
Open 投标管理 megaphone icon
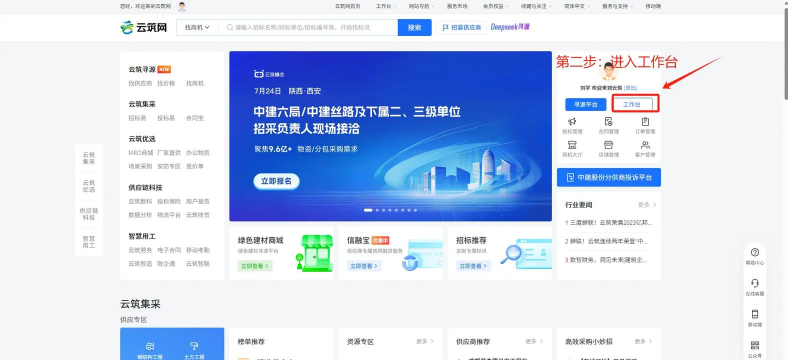572,121
